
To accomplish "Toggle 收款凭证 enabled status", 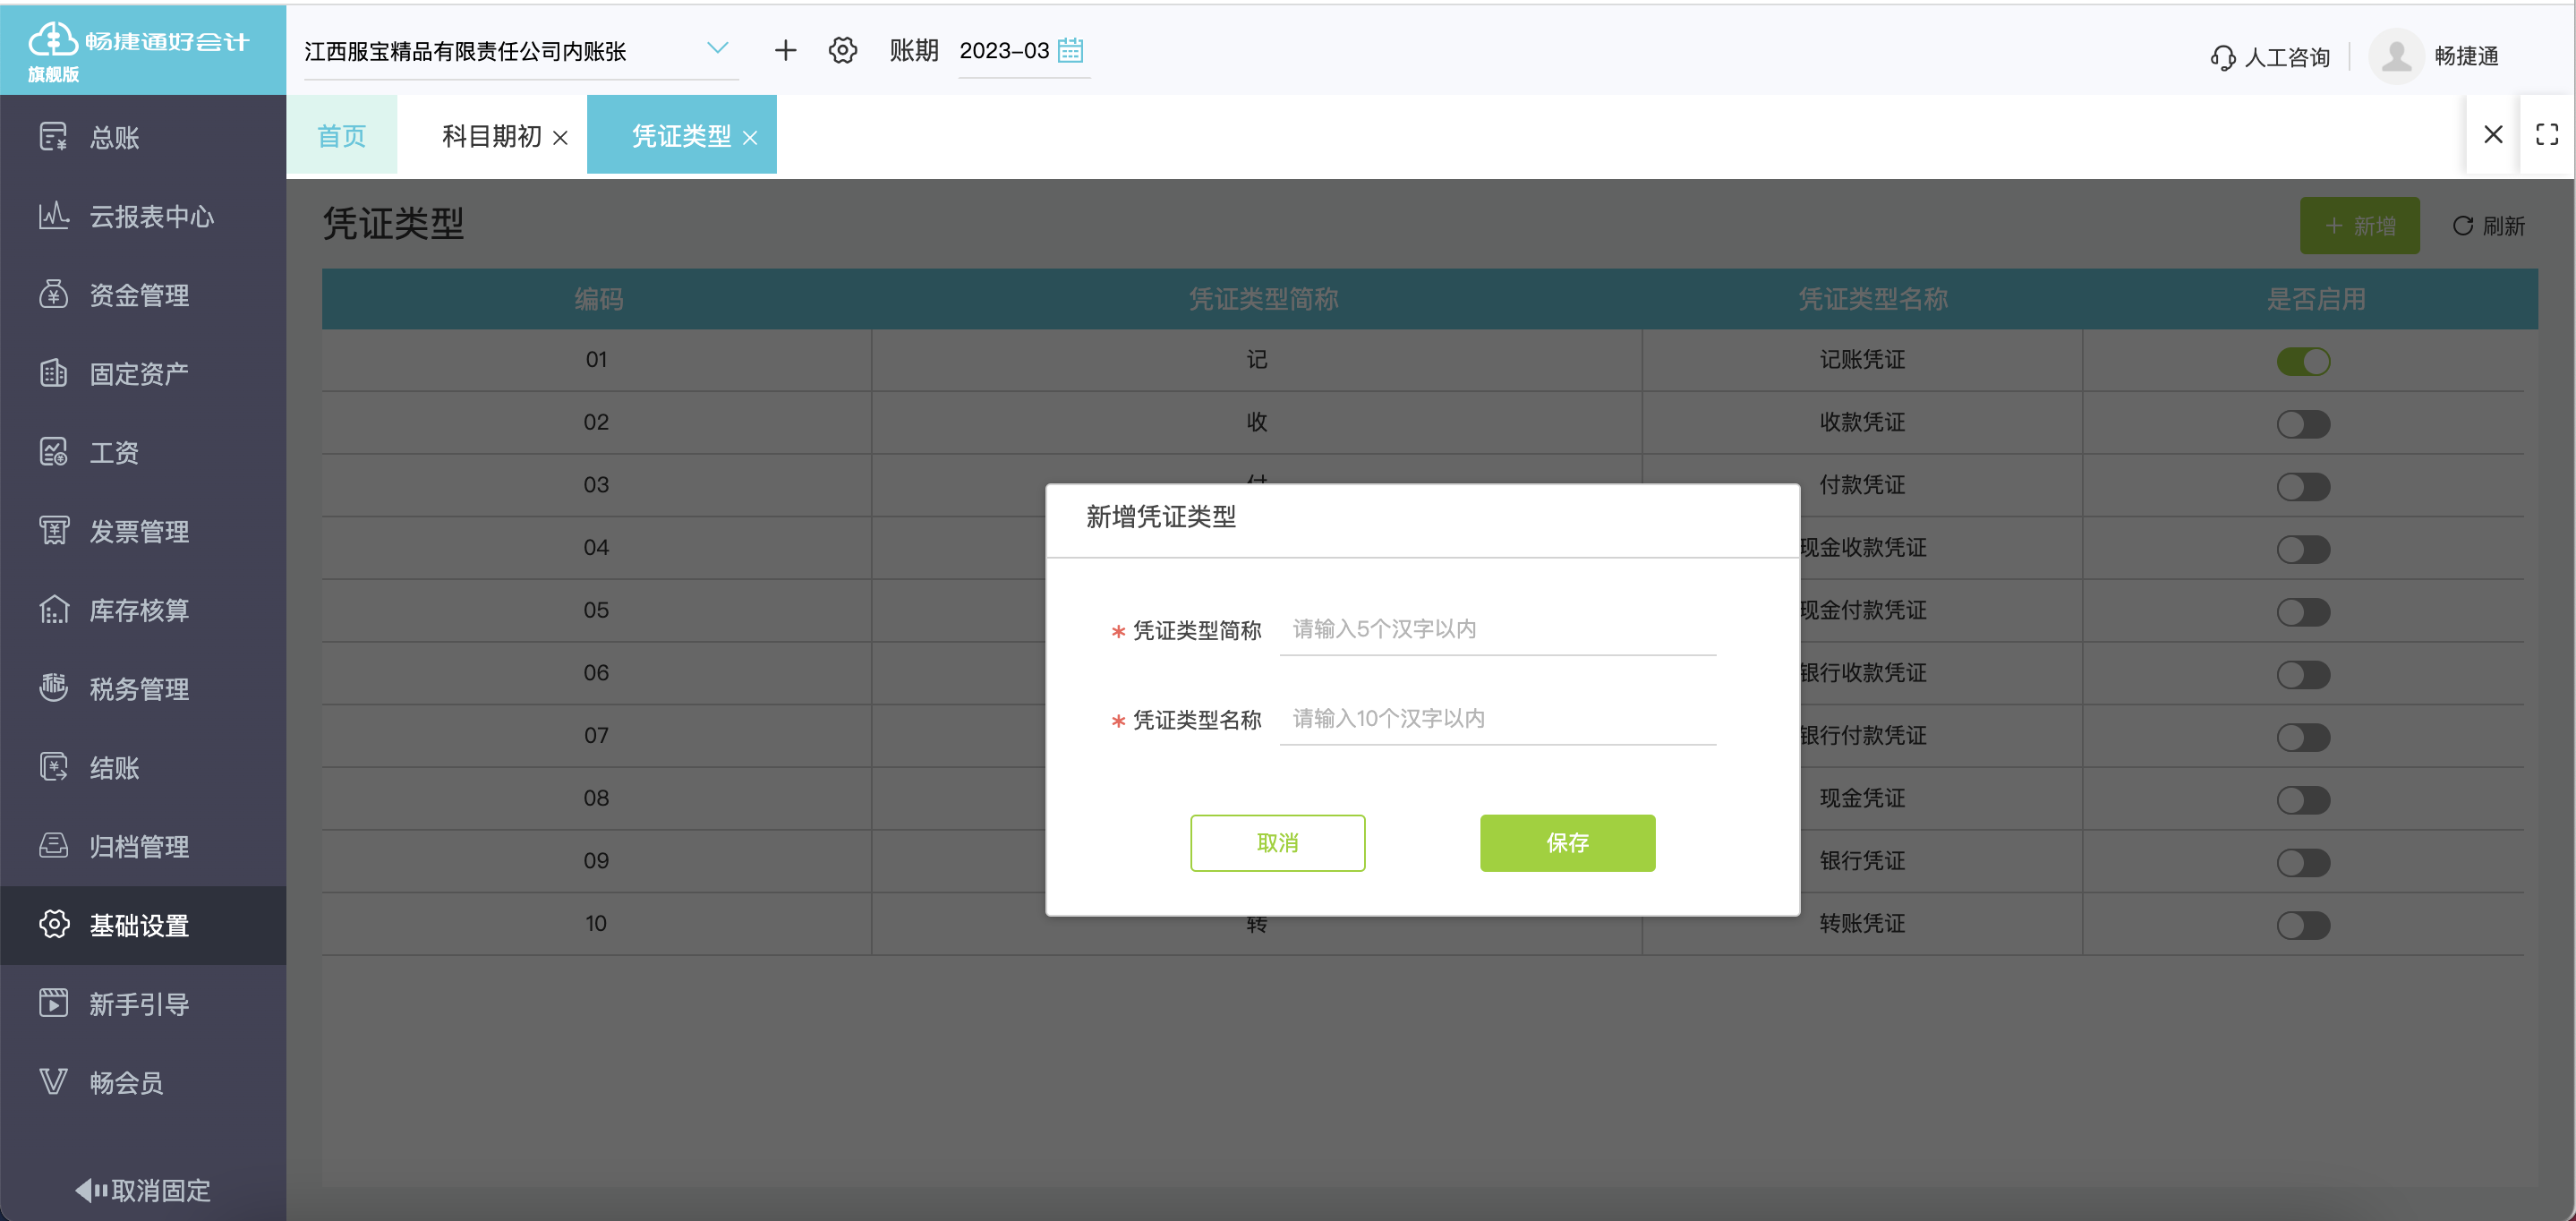I will tap(2305, 423).
